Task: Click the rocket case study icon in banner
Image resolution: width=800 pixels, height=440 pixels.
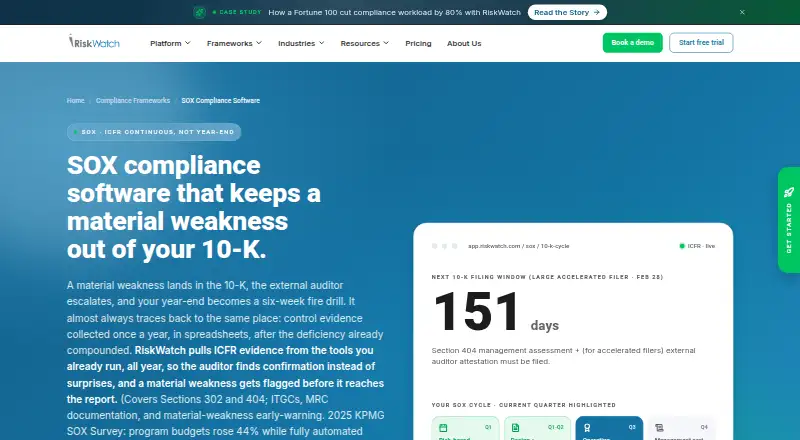Action: (x=199, y=12)
